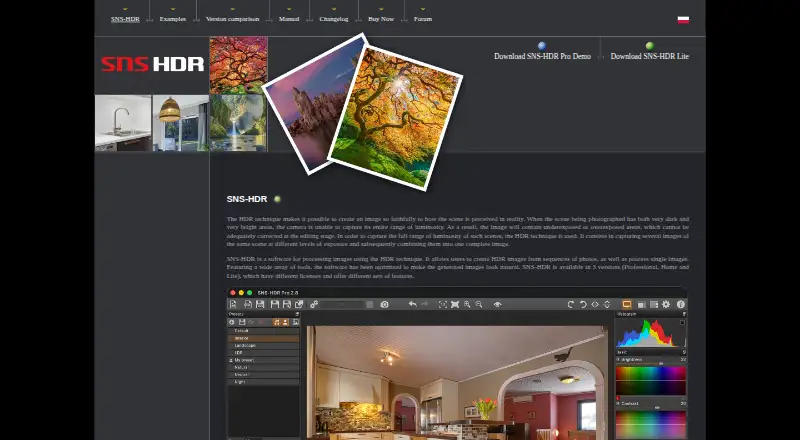Open the hanging lamp thumbnail
Viewport: 800px width, 440px height.
pos(181,123)
